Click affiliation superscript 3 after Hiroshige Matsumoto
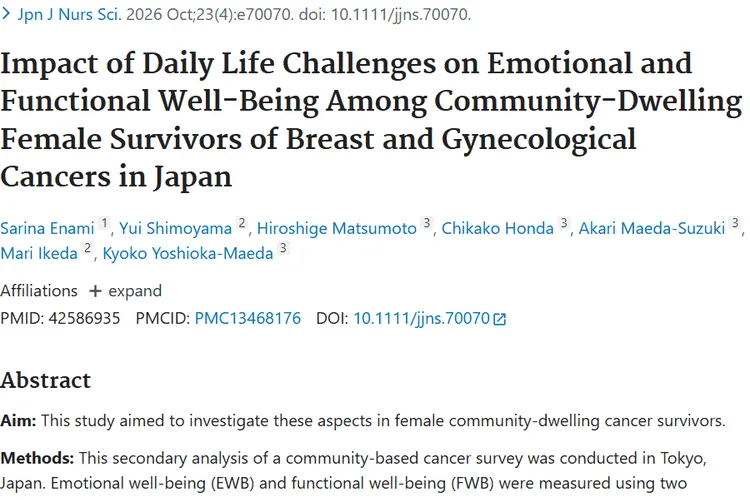Image resolution: width=750 pixels, height=500 pixels. click(x=427, y=223)
